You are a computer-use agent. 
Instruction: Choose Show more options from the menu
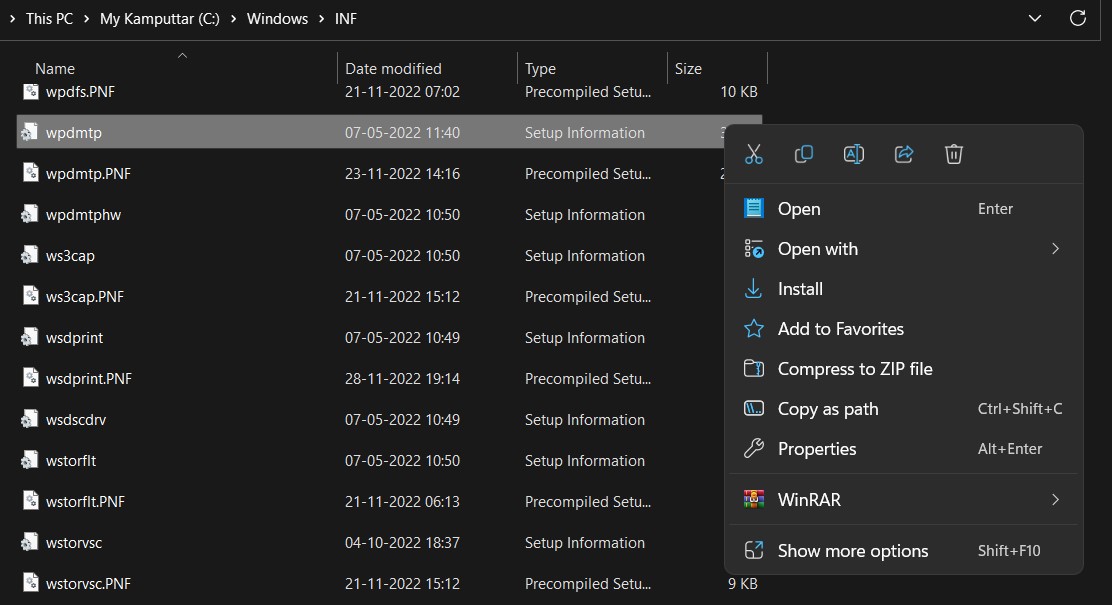coord(852,550)
